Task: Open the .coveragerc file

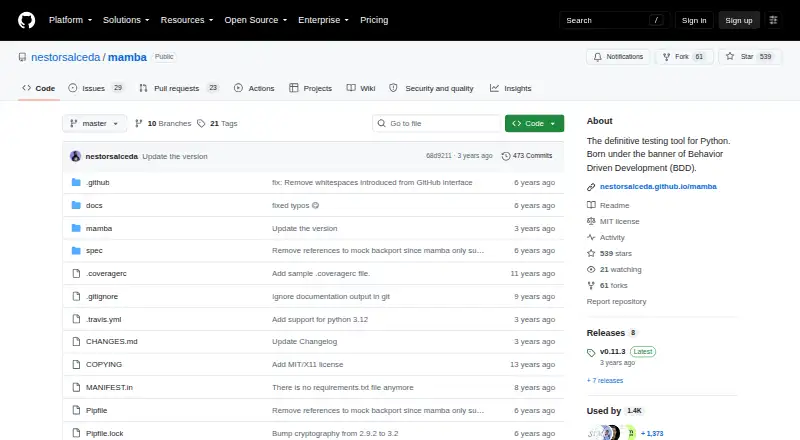Action: click(x=106, y=274)
